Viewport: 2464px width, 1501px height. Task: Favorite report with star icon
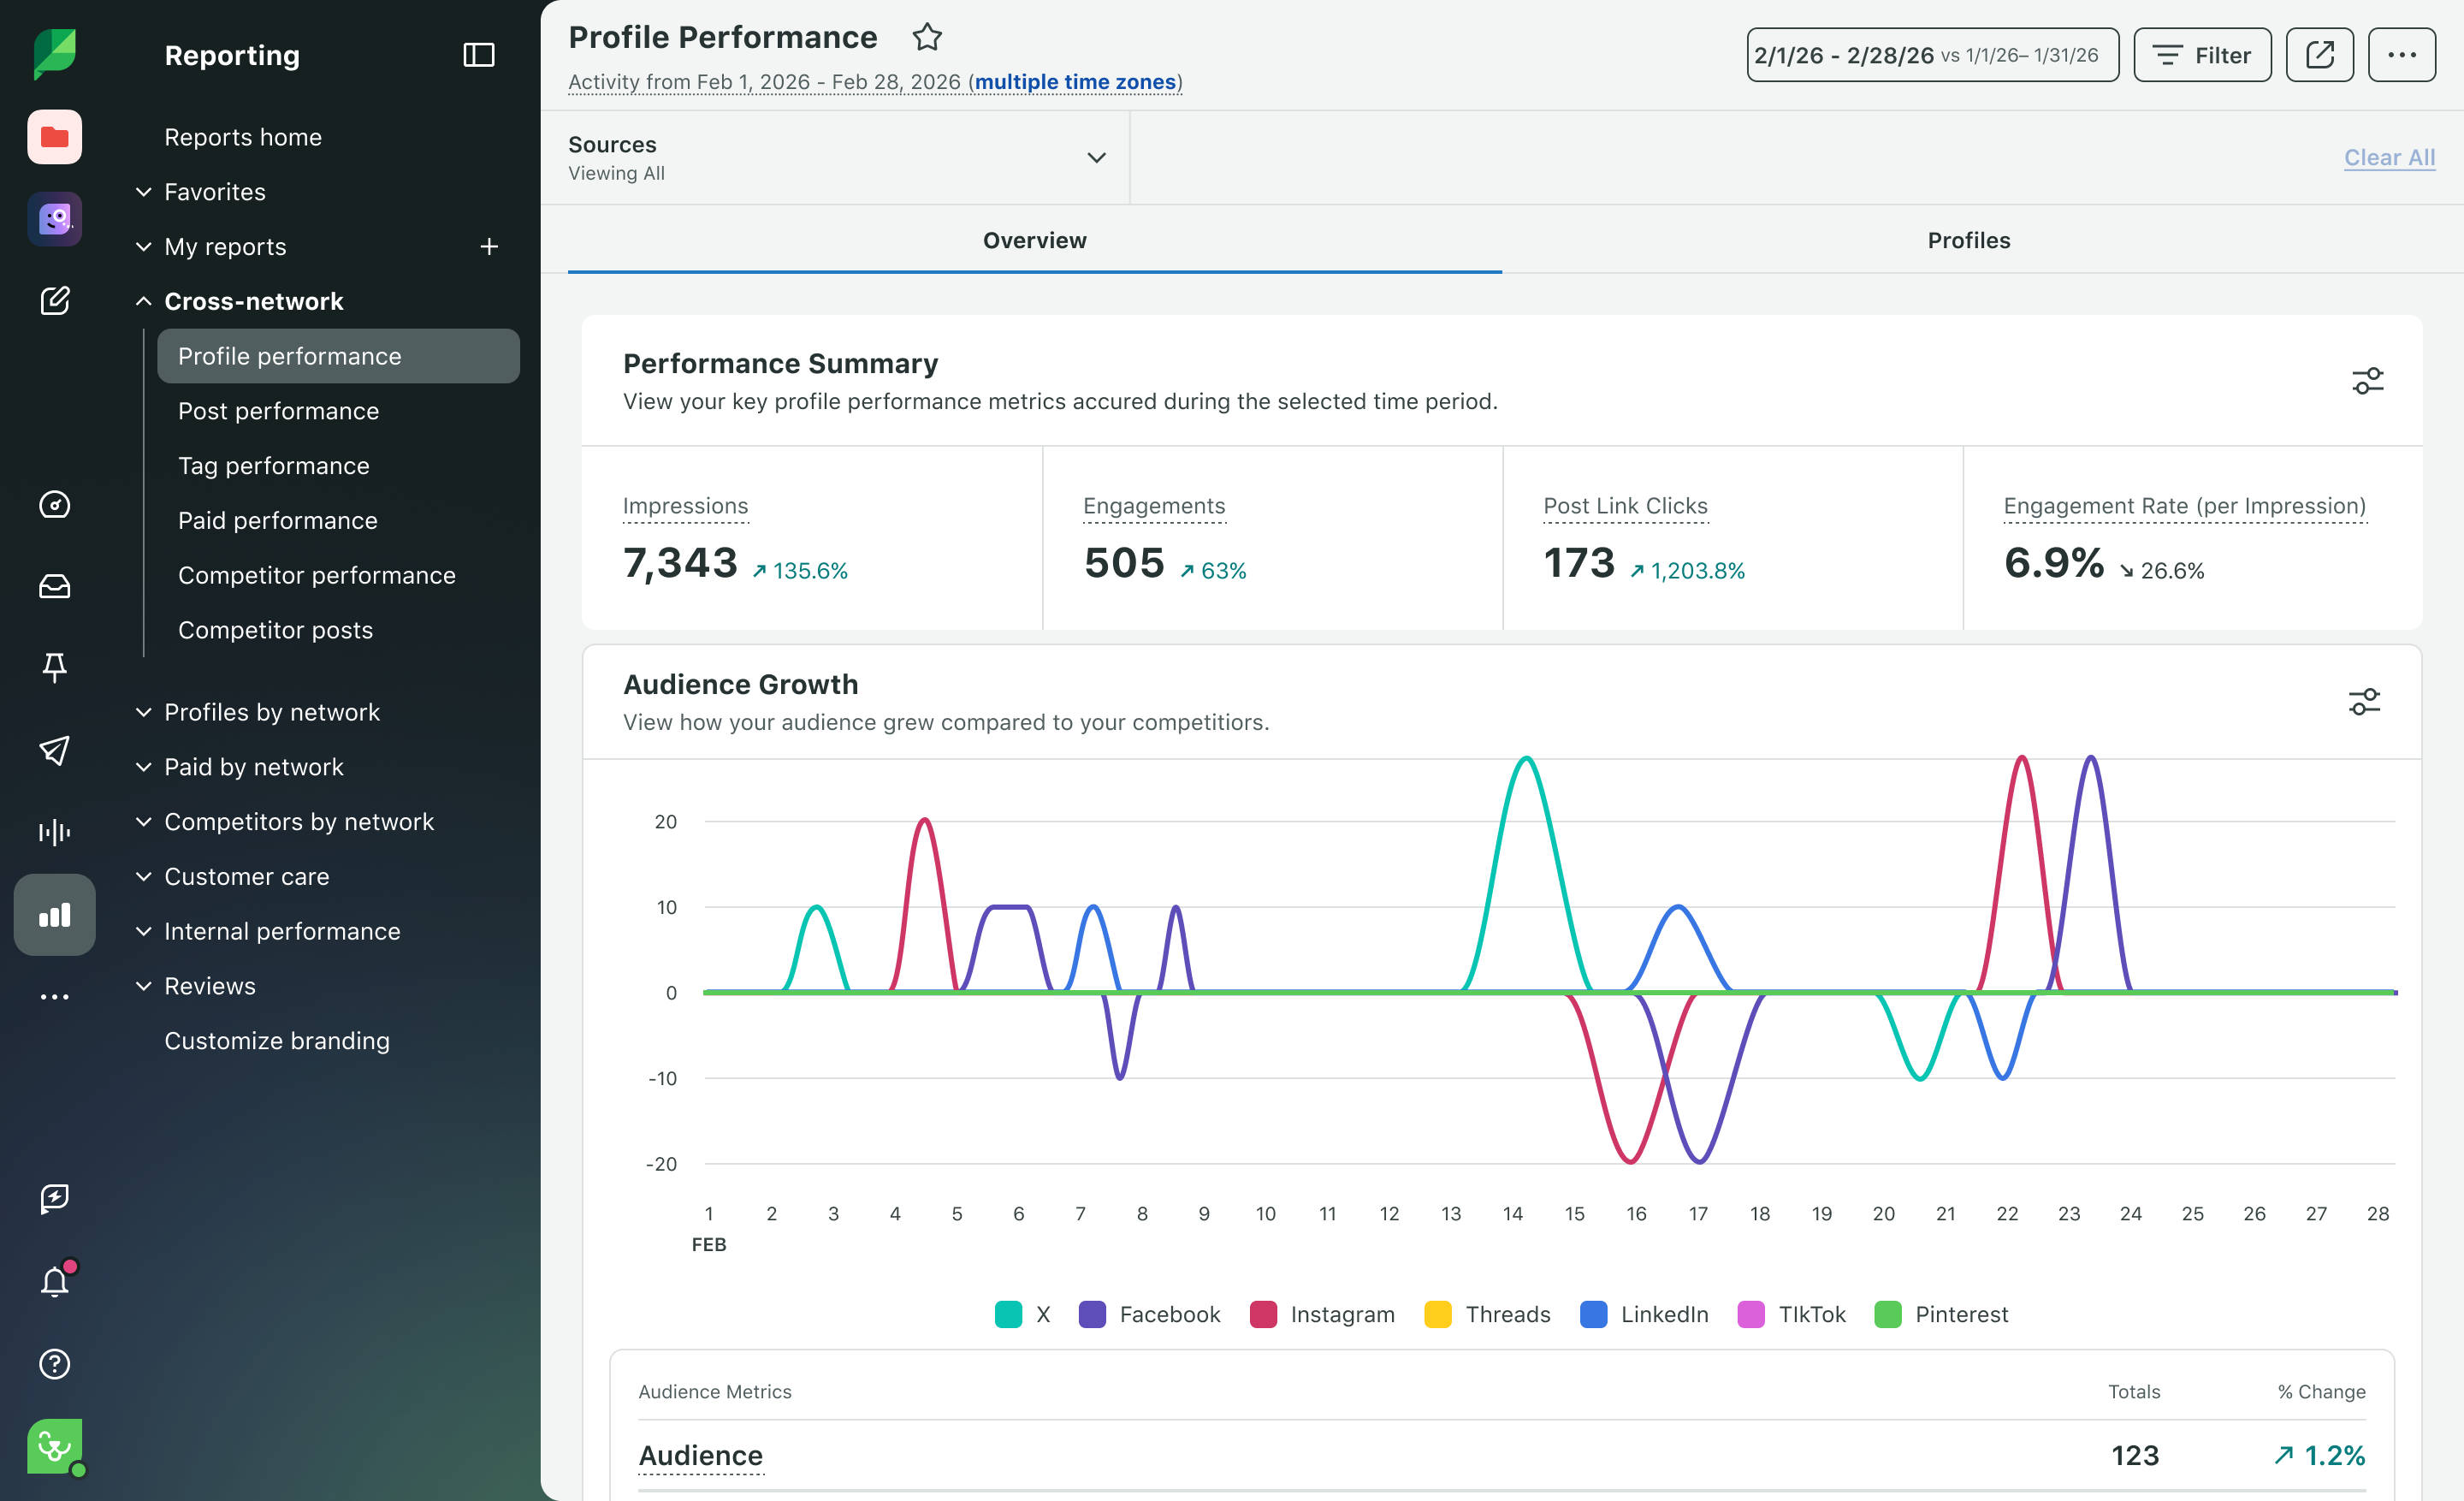[927, 37]
